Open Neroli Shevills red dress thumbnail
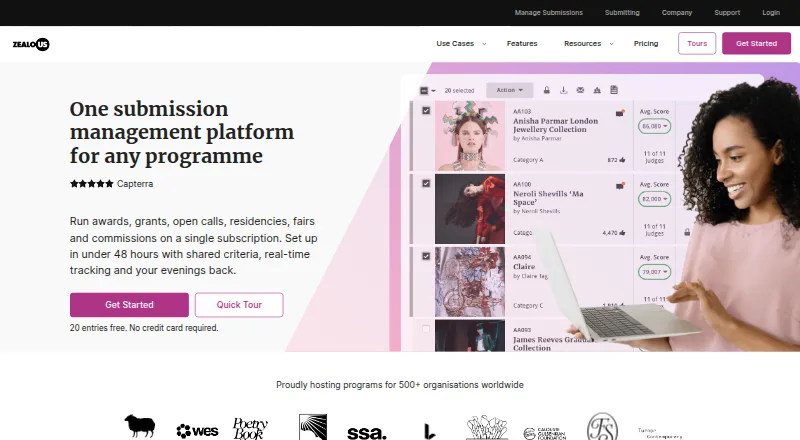800x440 pixels. pyautogui.click(x=470, y=209)
